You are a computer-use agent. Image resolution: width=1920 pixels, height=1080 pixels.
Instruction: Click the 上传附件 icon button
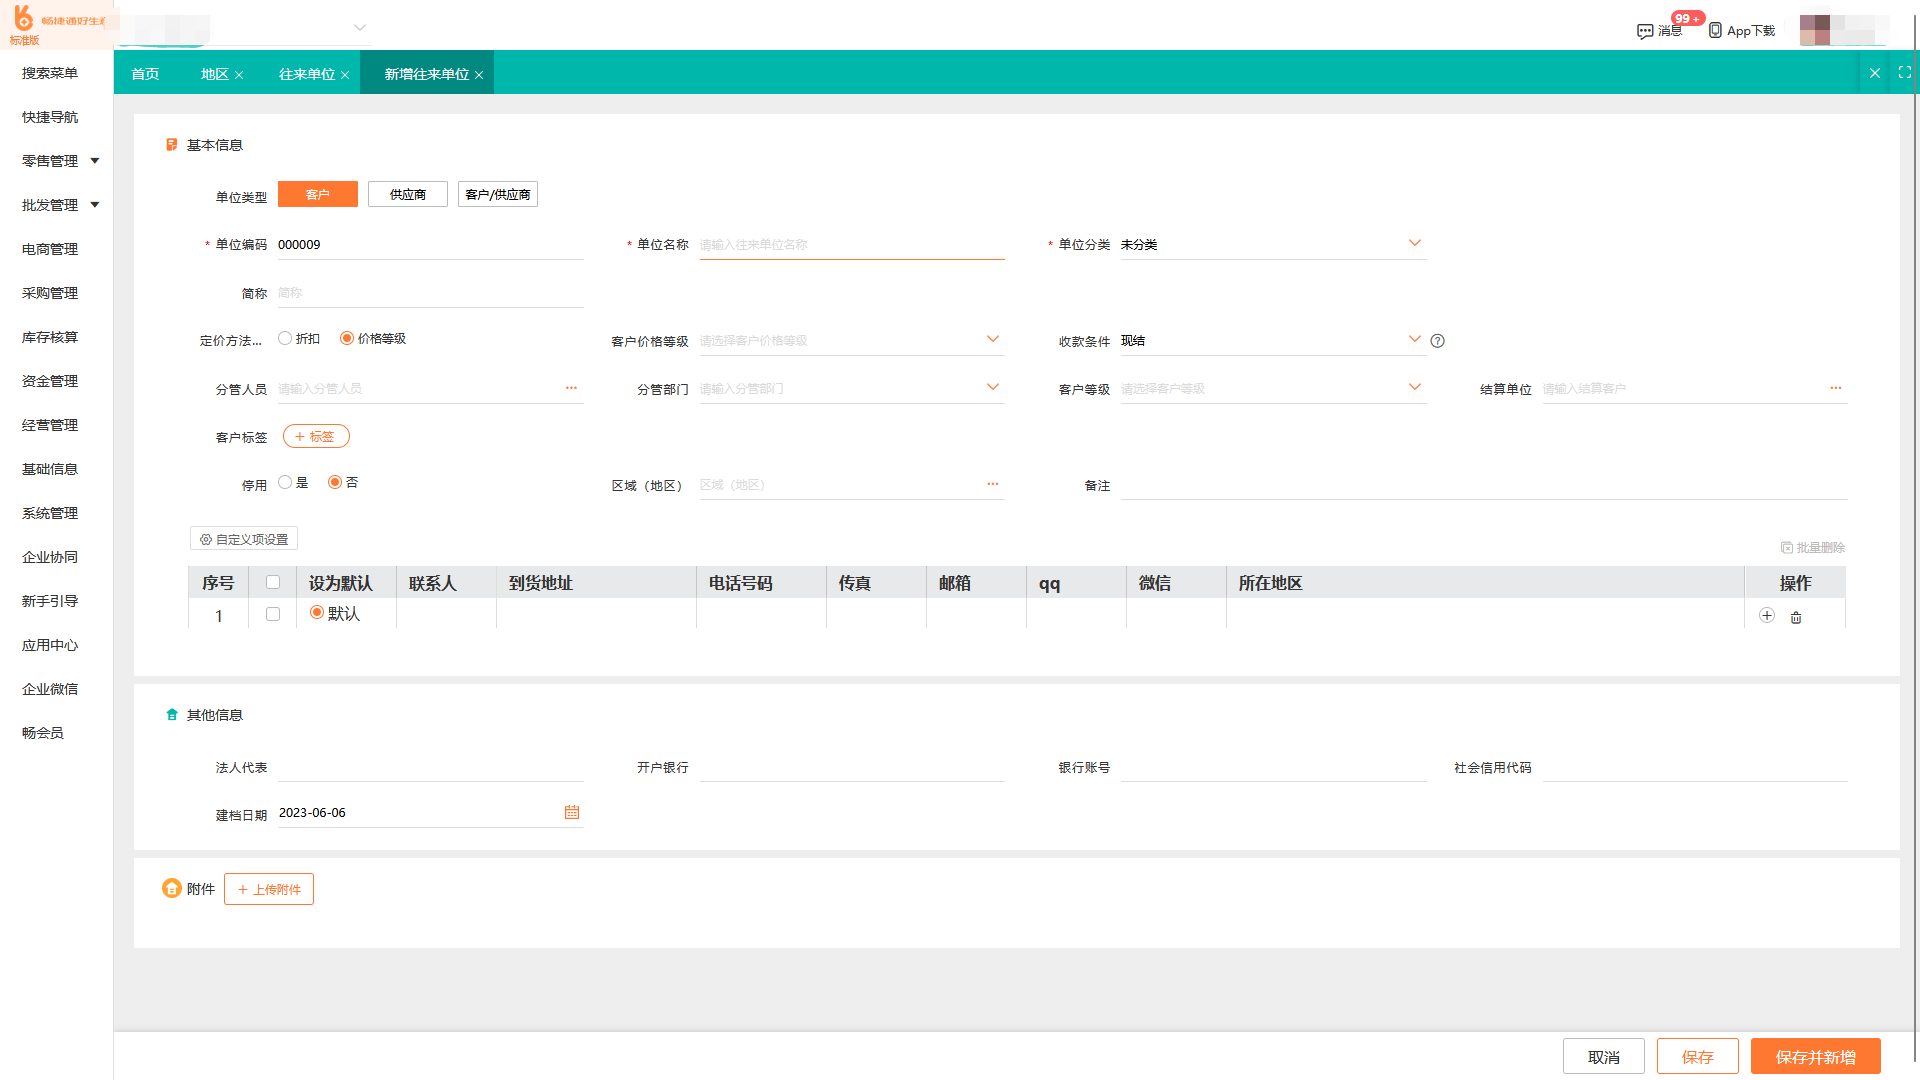(269, 889)
